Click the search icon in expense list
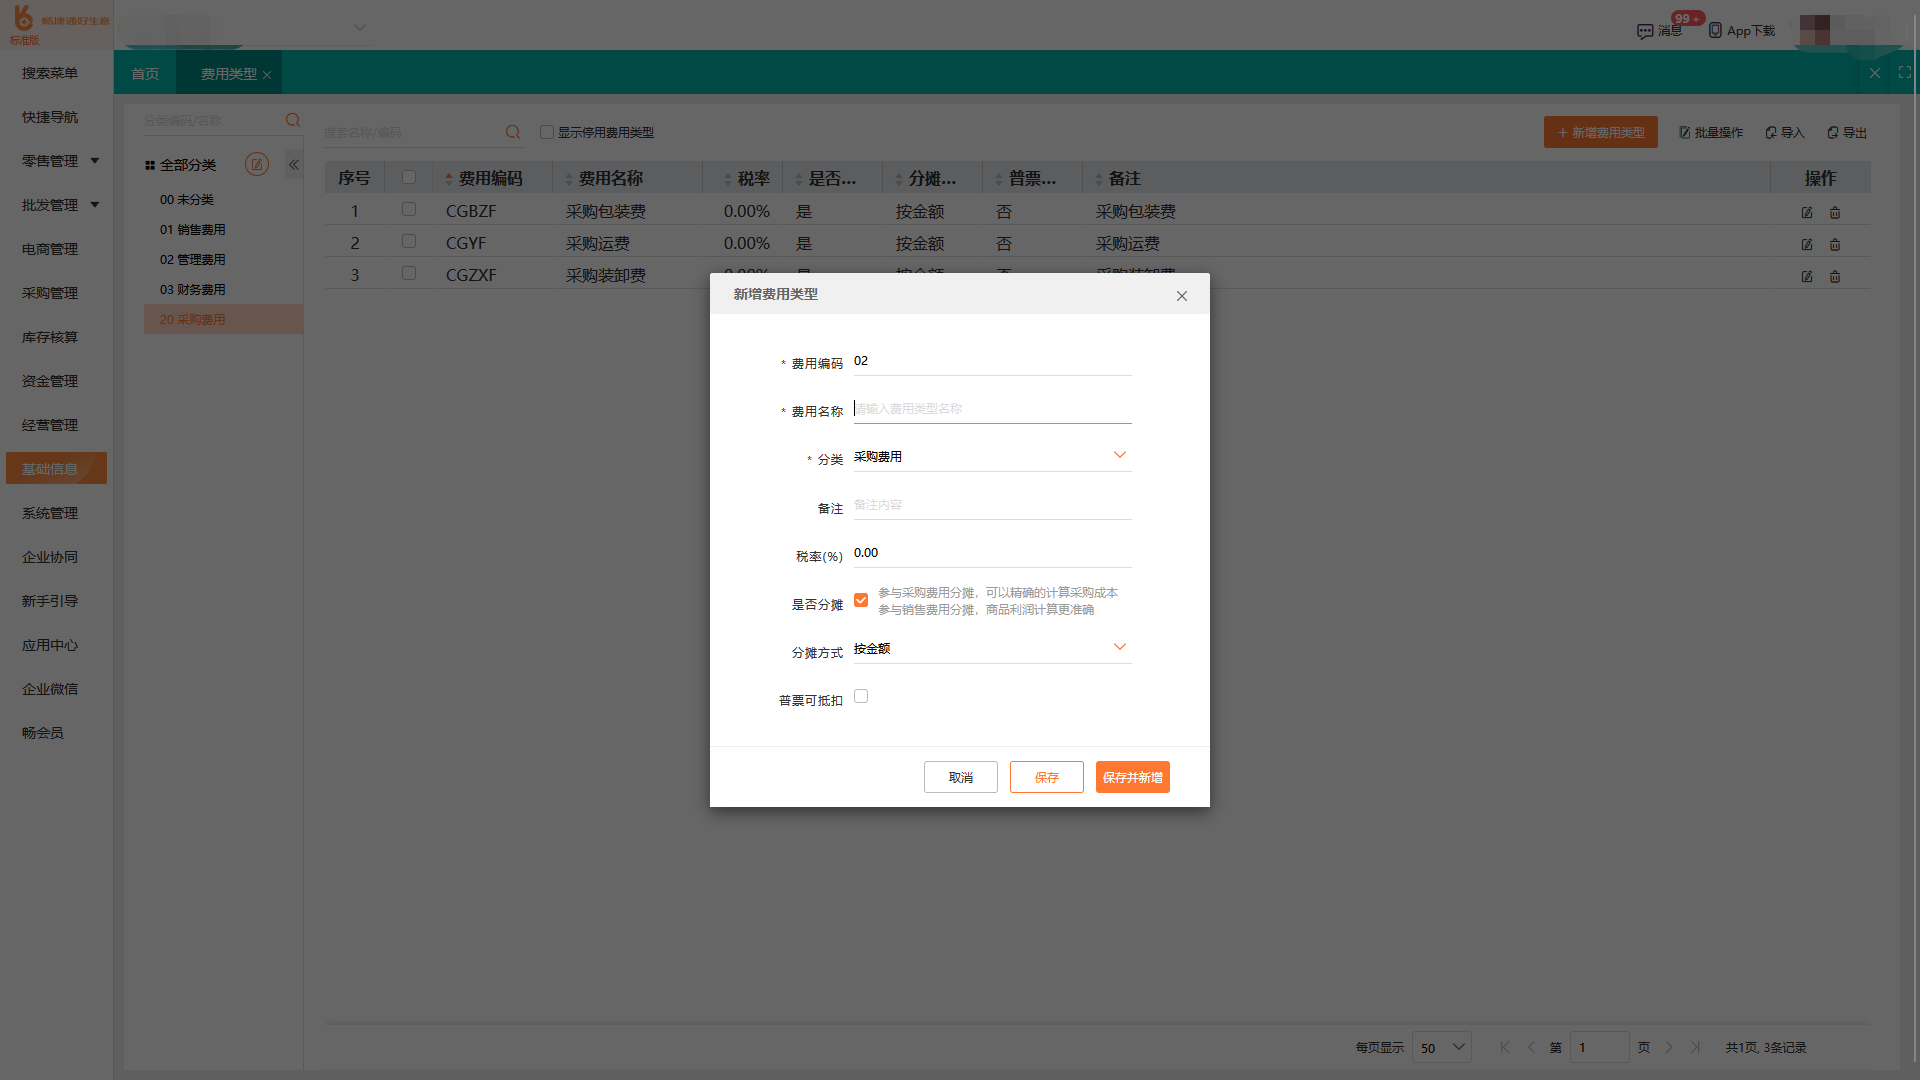Viewport: 1920px width, 1080px height. point(514,132)
